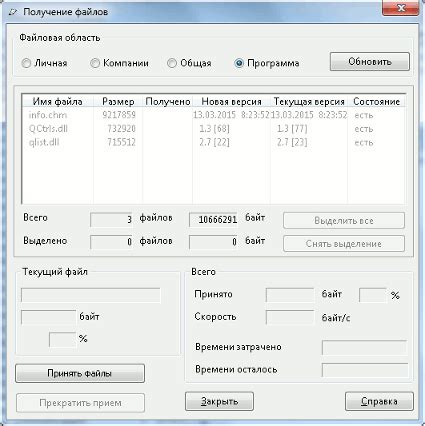Screen dimensions: 425x426
Task: Click the Обновить button
Action: (370, 62)
